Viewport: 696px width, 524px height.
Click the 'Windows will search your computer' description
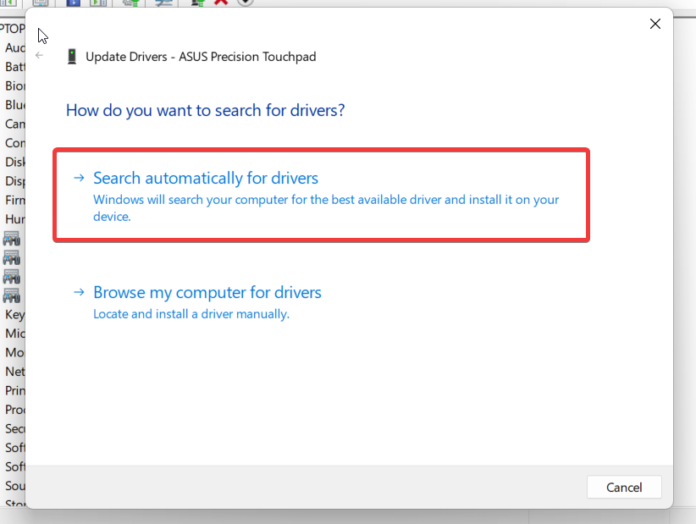326,208
